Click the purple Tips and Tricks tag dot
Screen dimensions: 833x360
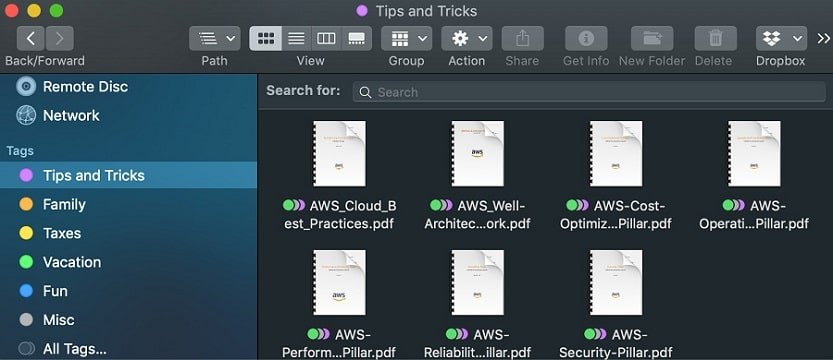pos(26,175)
